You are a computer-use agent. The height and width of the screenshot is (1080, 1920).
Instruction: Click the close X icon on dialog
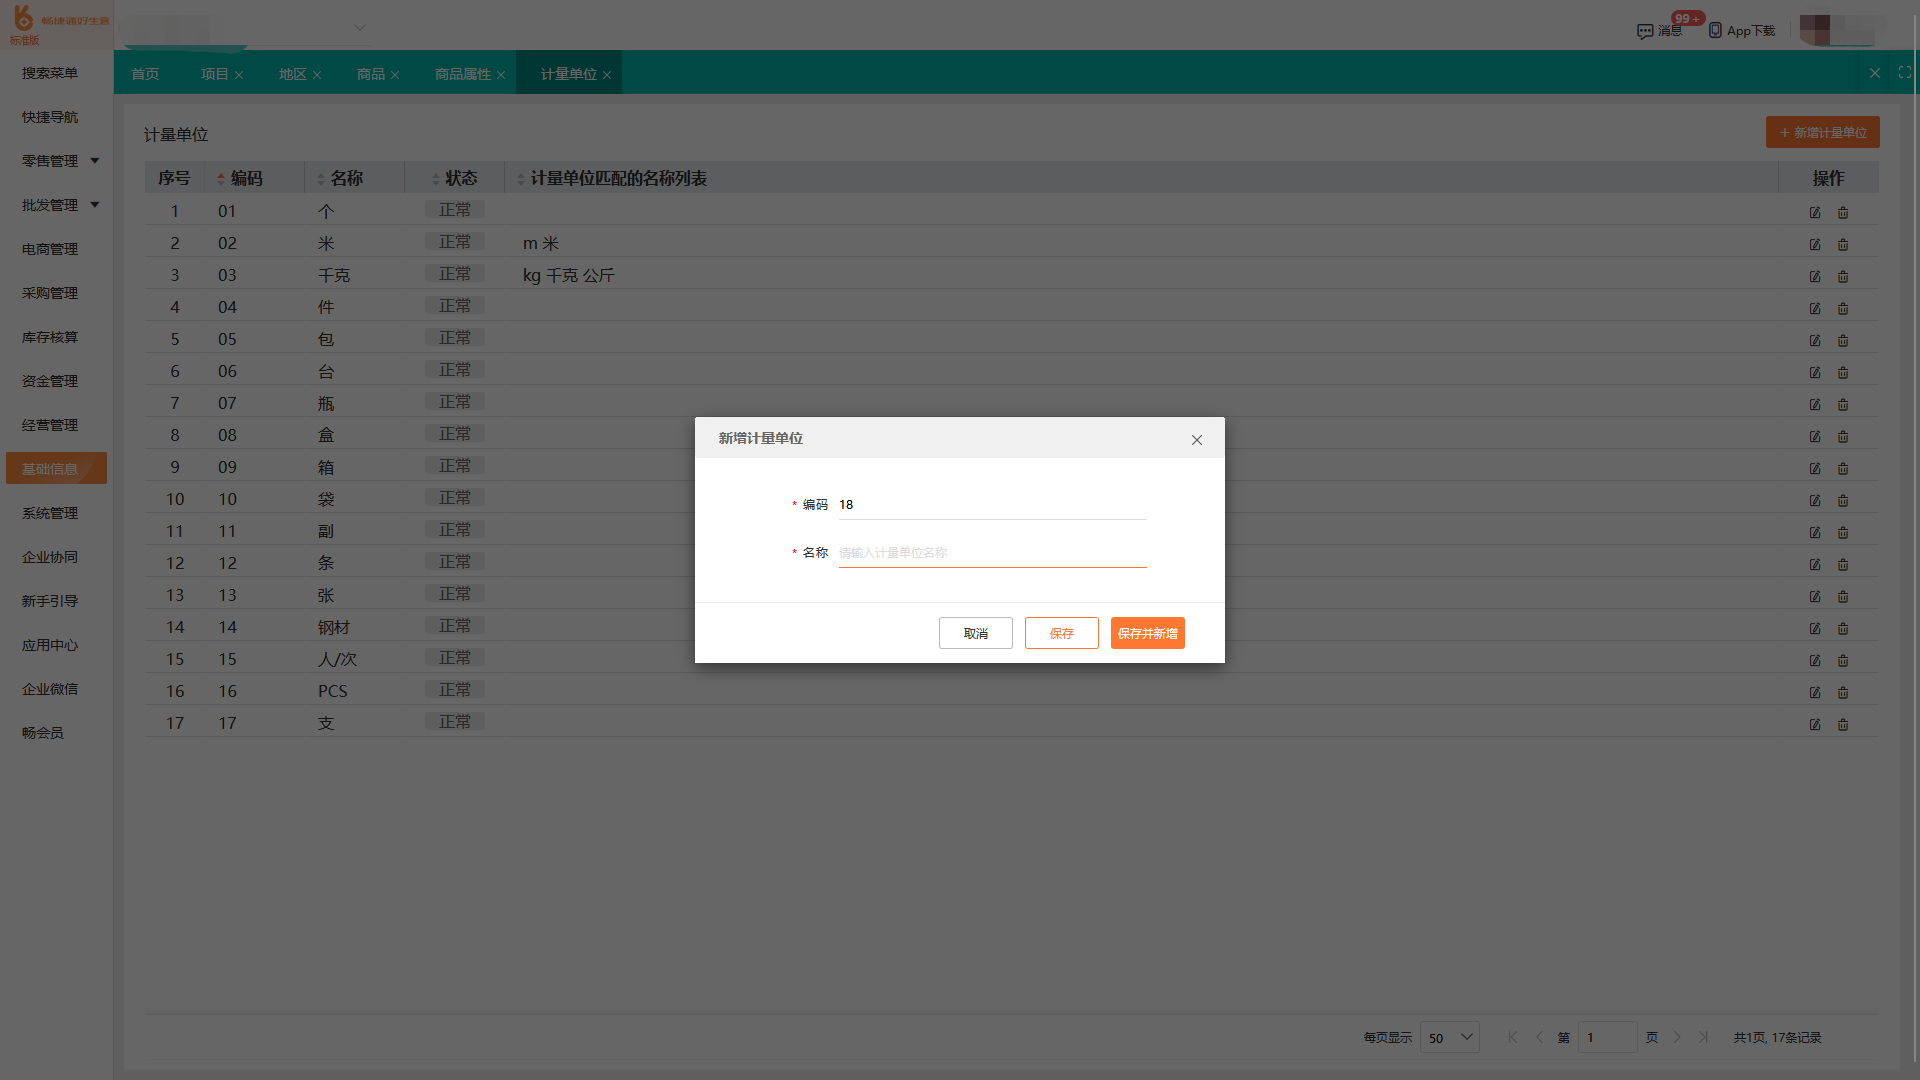coord(1197,440)
